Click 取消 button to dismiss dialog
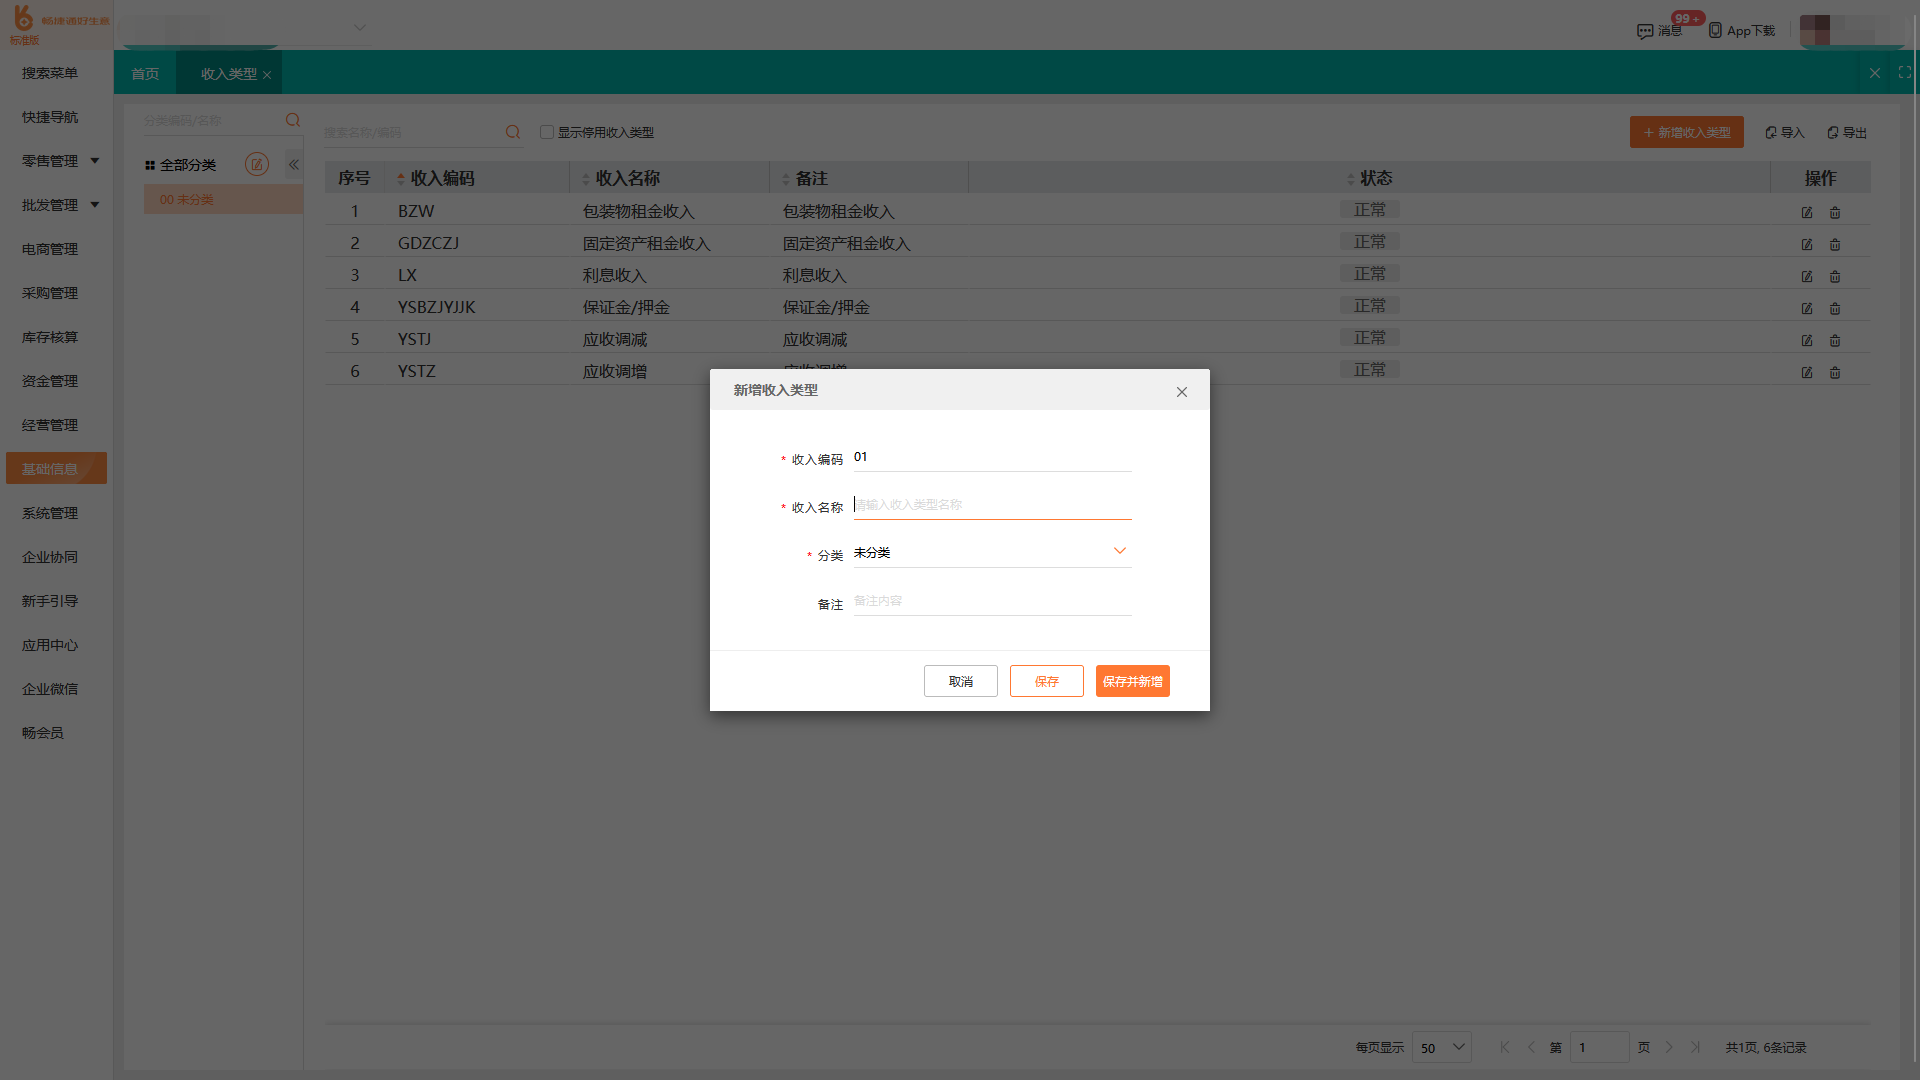The width and height of the screenshot is (1920, 1080). pyautogui.click(x=960, y=680)
